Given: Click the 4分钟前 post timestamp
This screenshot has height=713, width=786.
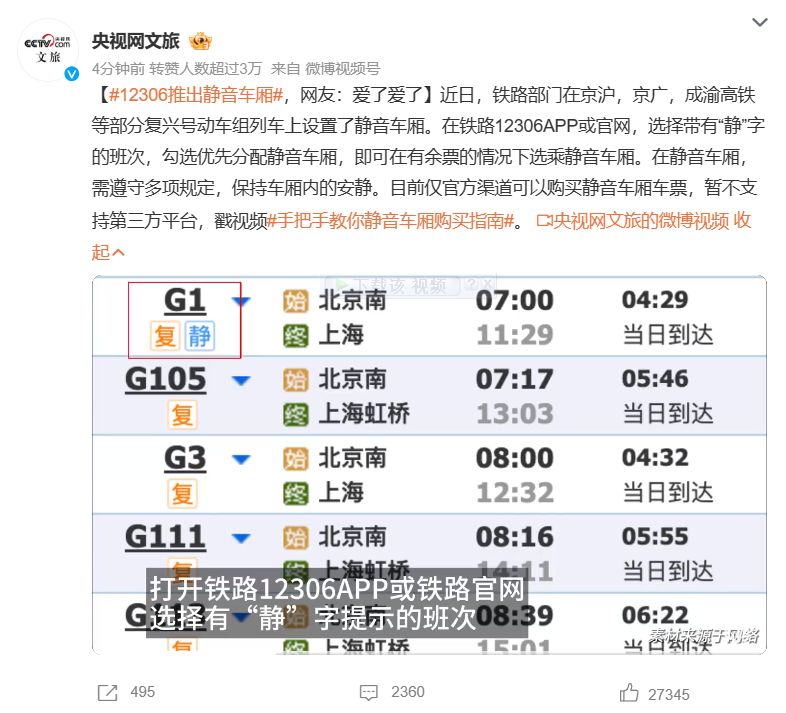Looking at the screenshot, I should tap(117, 69).
